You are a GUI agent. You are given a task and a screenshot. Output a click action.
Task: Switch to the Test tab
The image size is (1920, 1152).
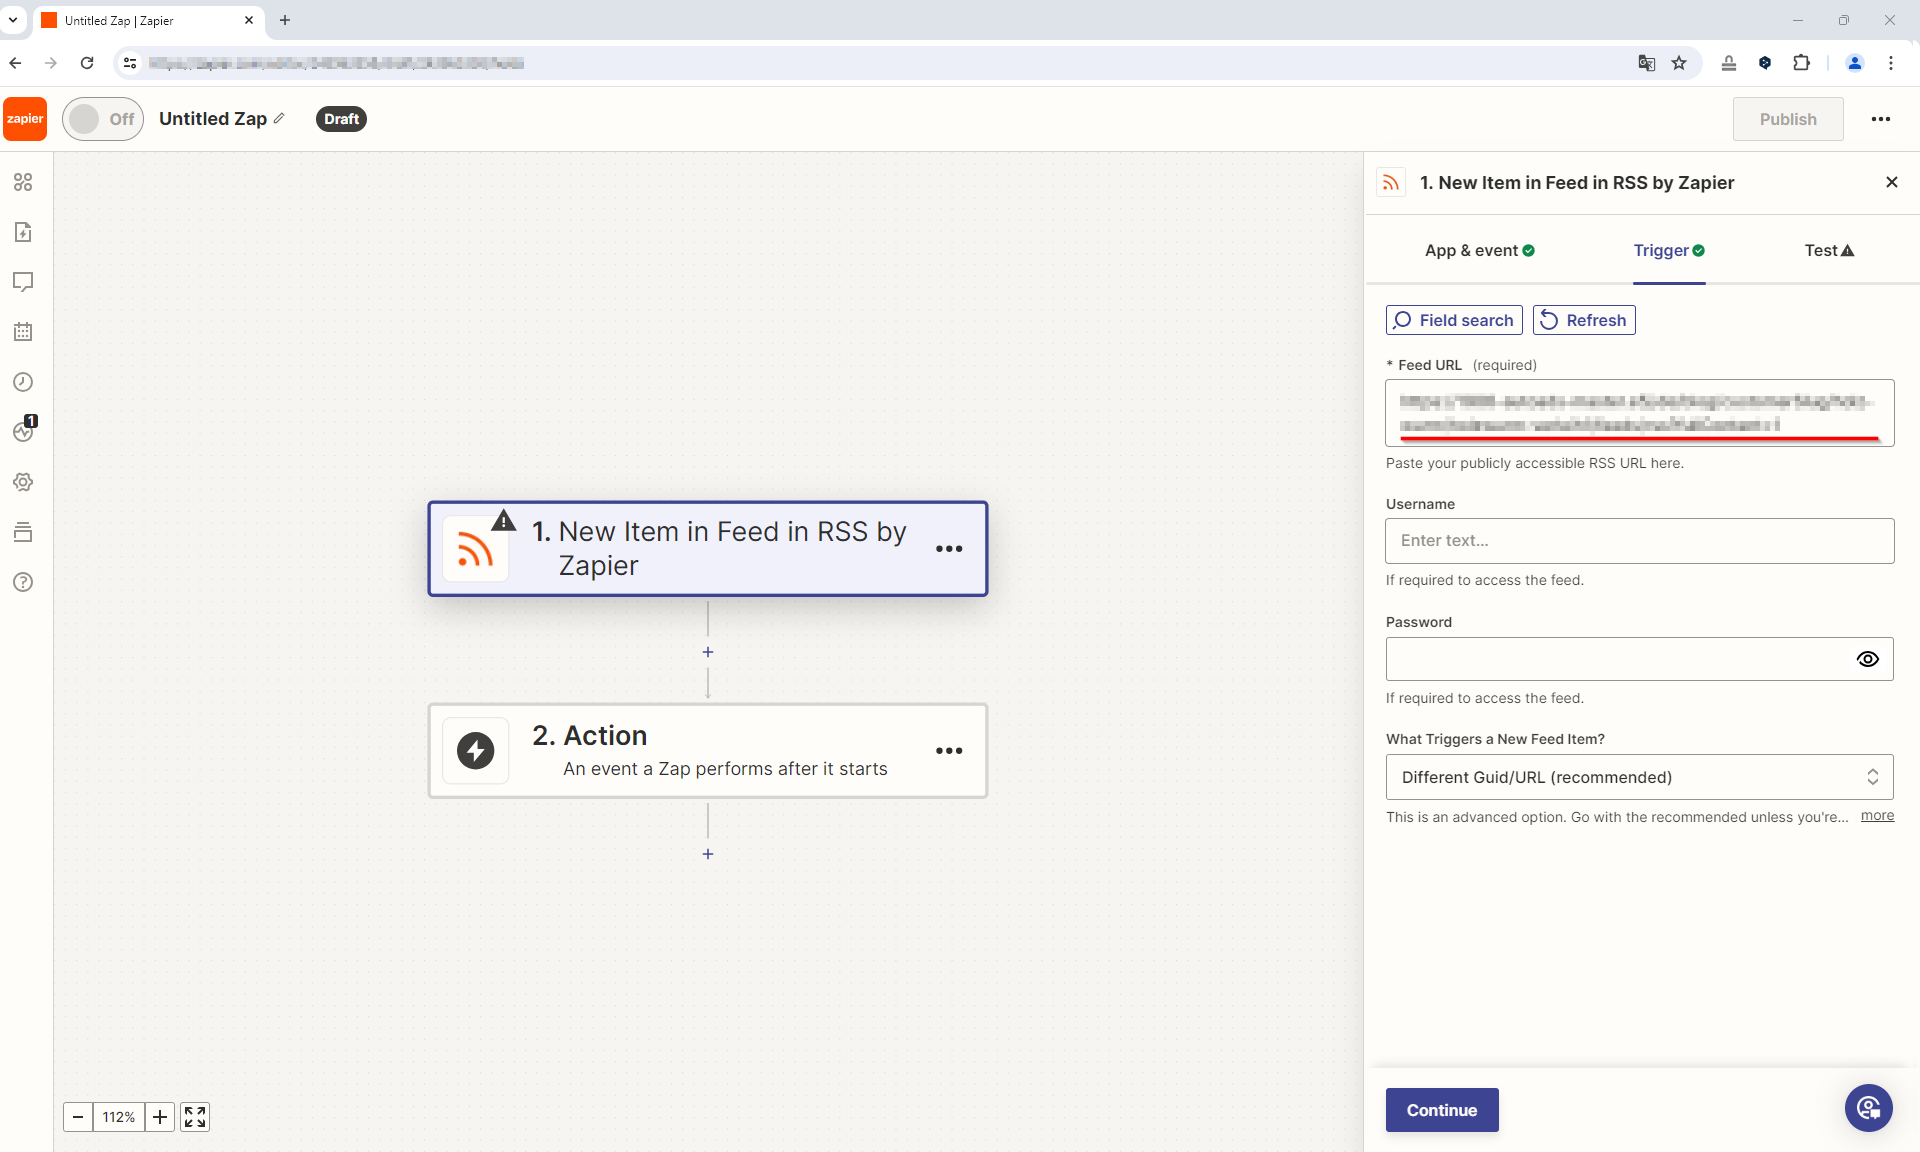[1824, 251]
